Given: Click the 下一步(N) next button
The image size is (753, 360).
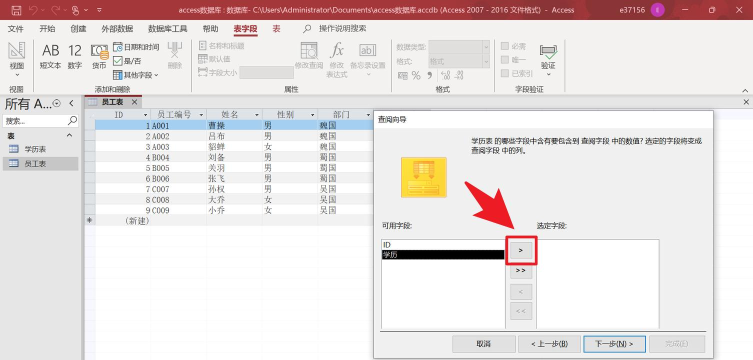Looking at the screenshot, I should click(x=614, y=344).
